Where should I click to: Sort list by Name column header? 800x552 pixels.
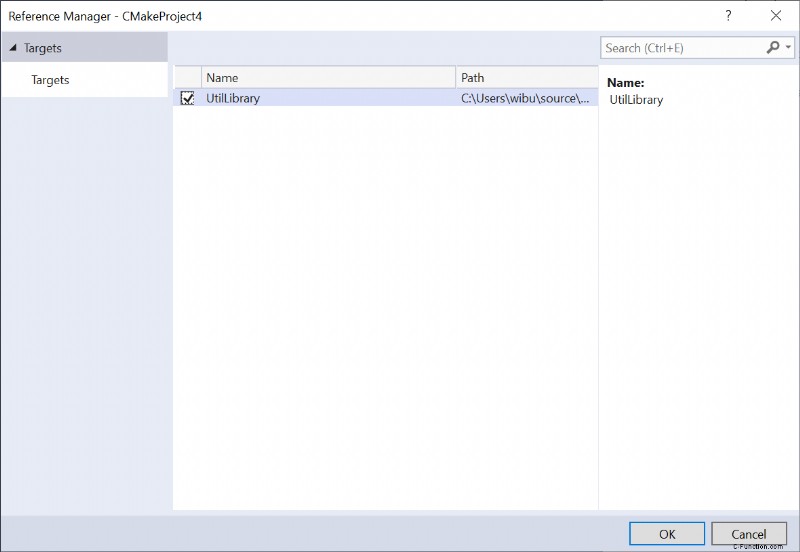pyautogui.click(x=328, y=78)
